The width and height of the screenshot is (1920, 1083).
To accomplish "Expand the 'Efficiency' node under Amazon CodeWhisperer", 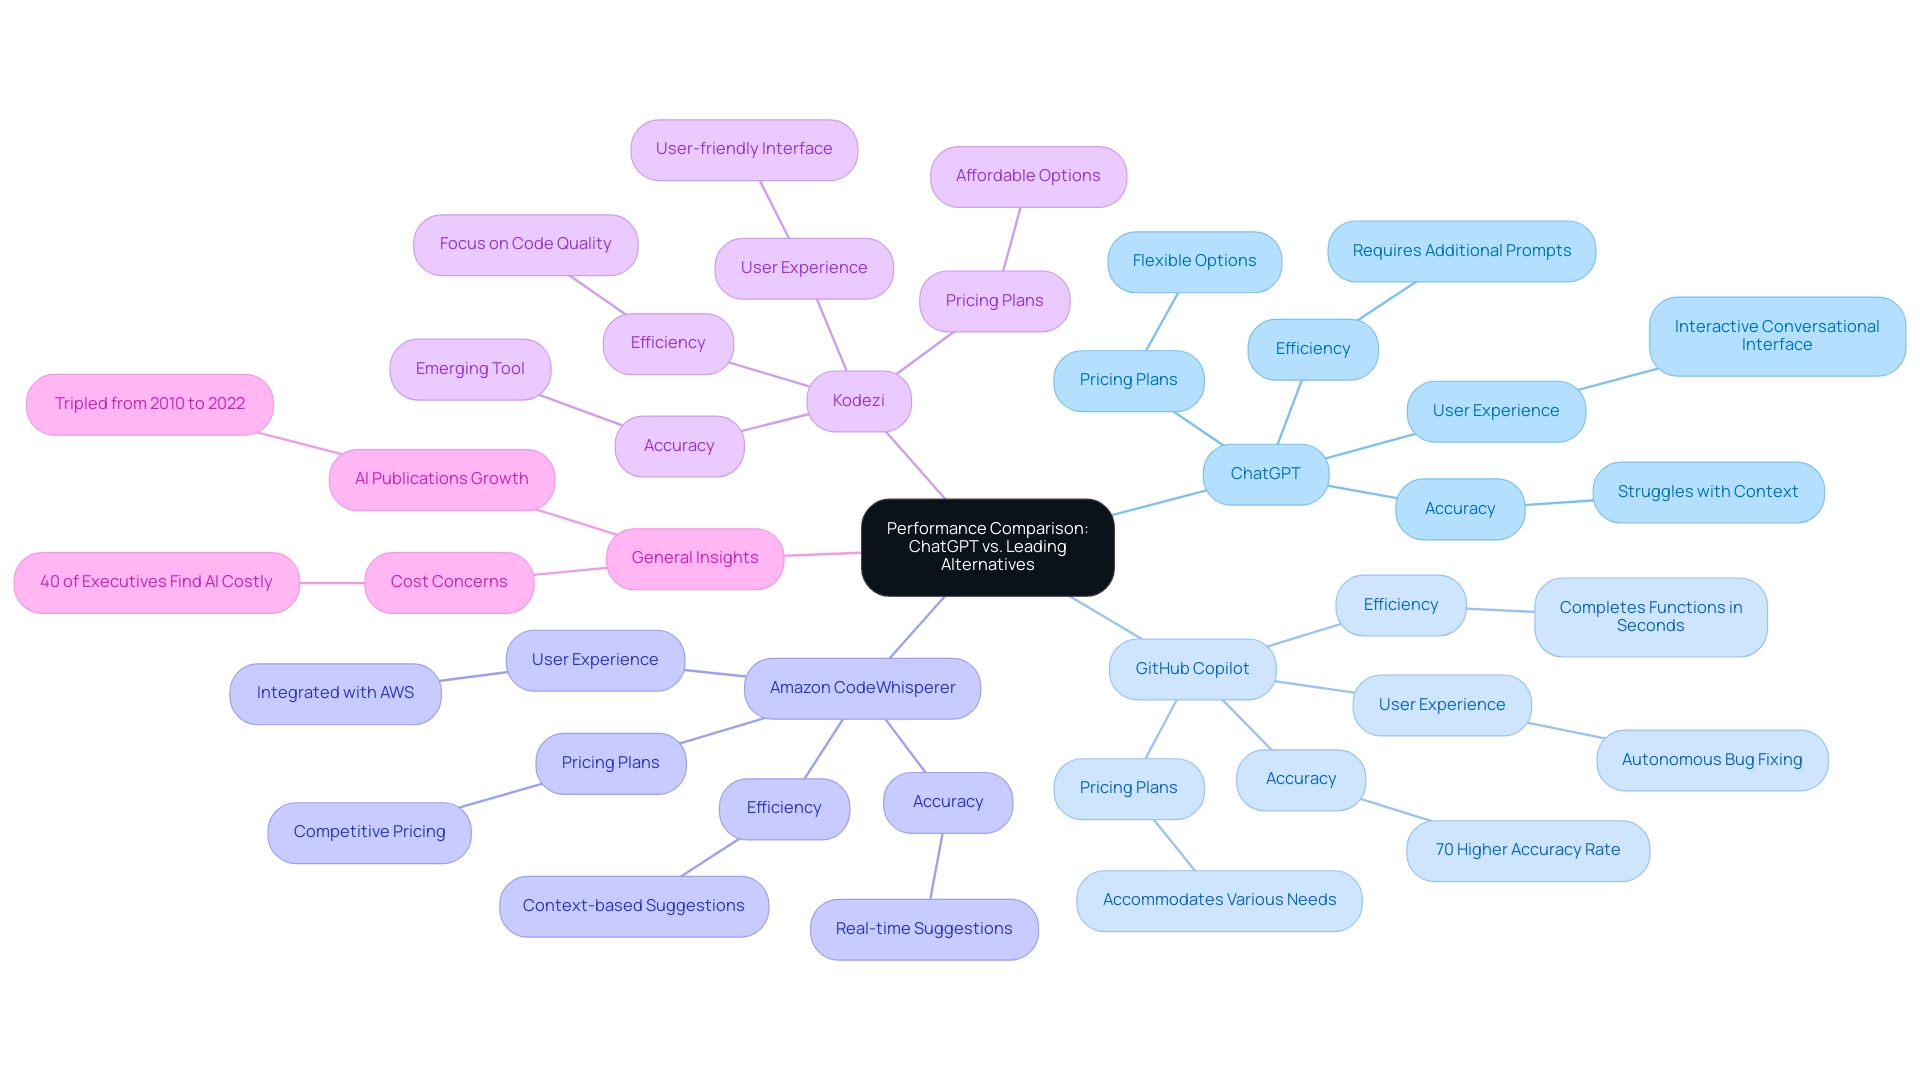I will 782,806.
